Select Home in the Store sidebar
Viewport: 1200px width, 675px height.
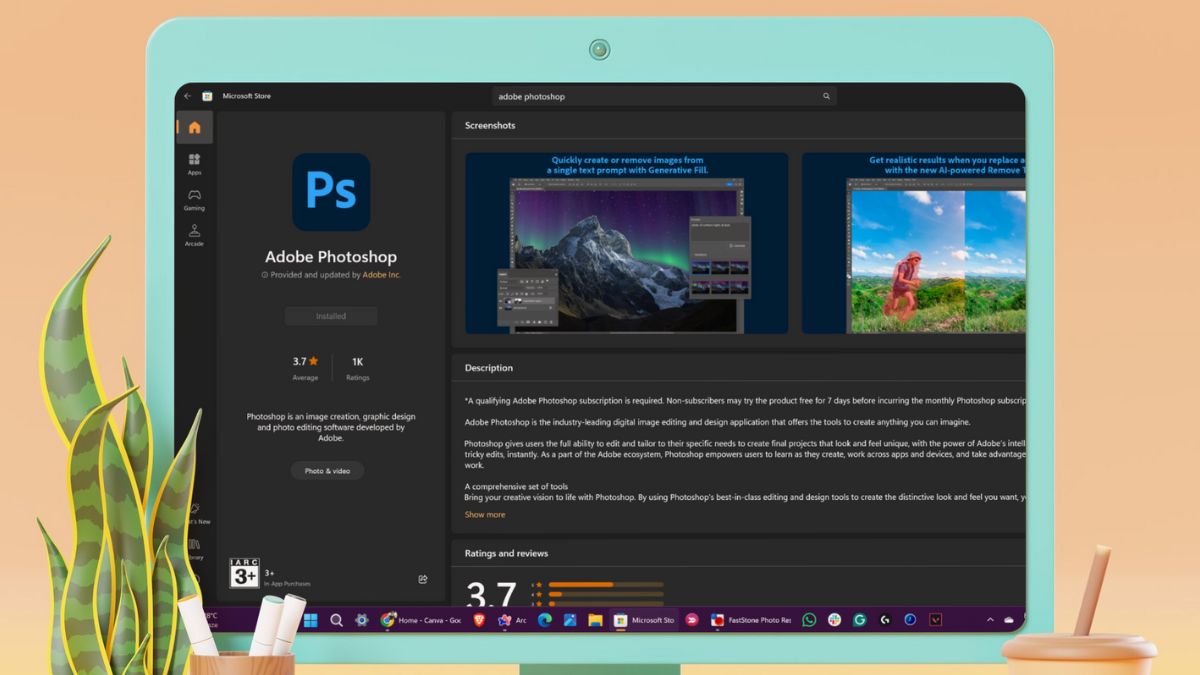tap(194, 127)
